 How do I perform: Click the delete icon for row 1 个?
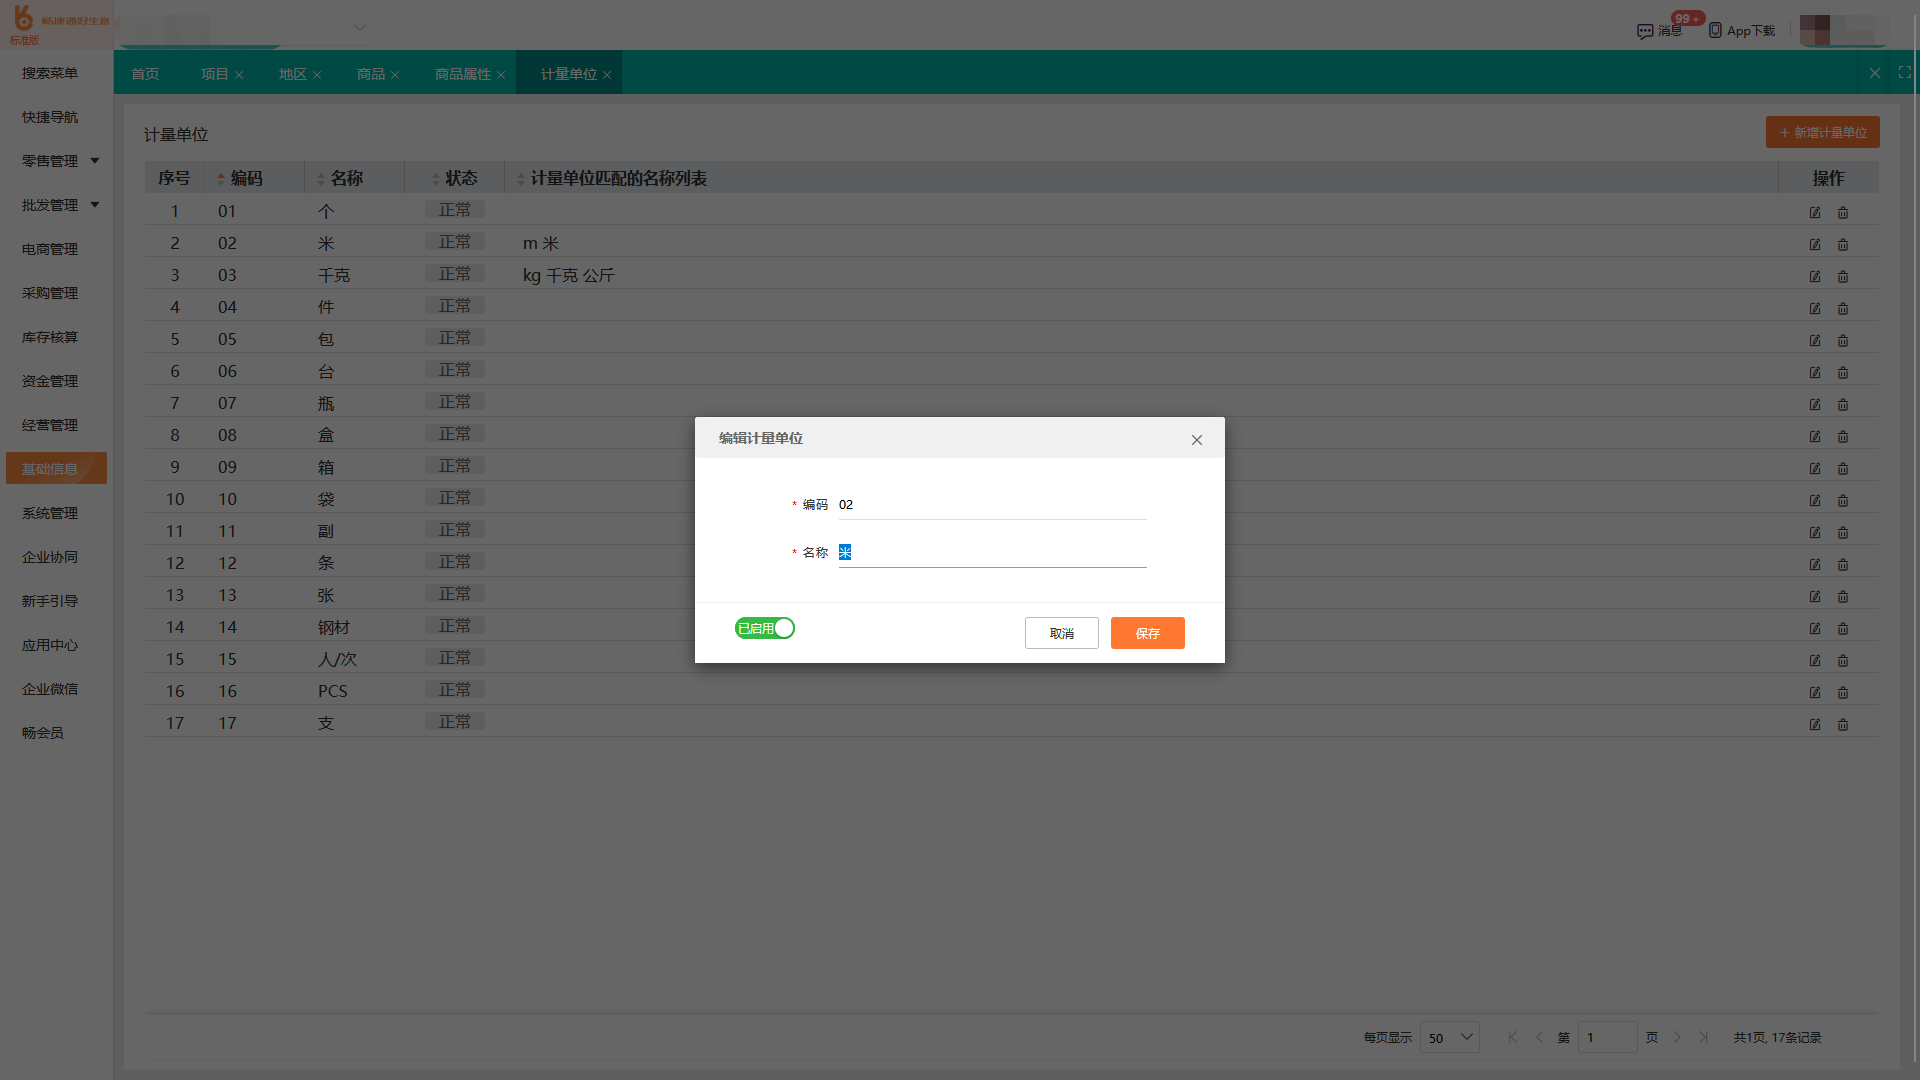1844,212
